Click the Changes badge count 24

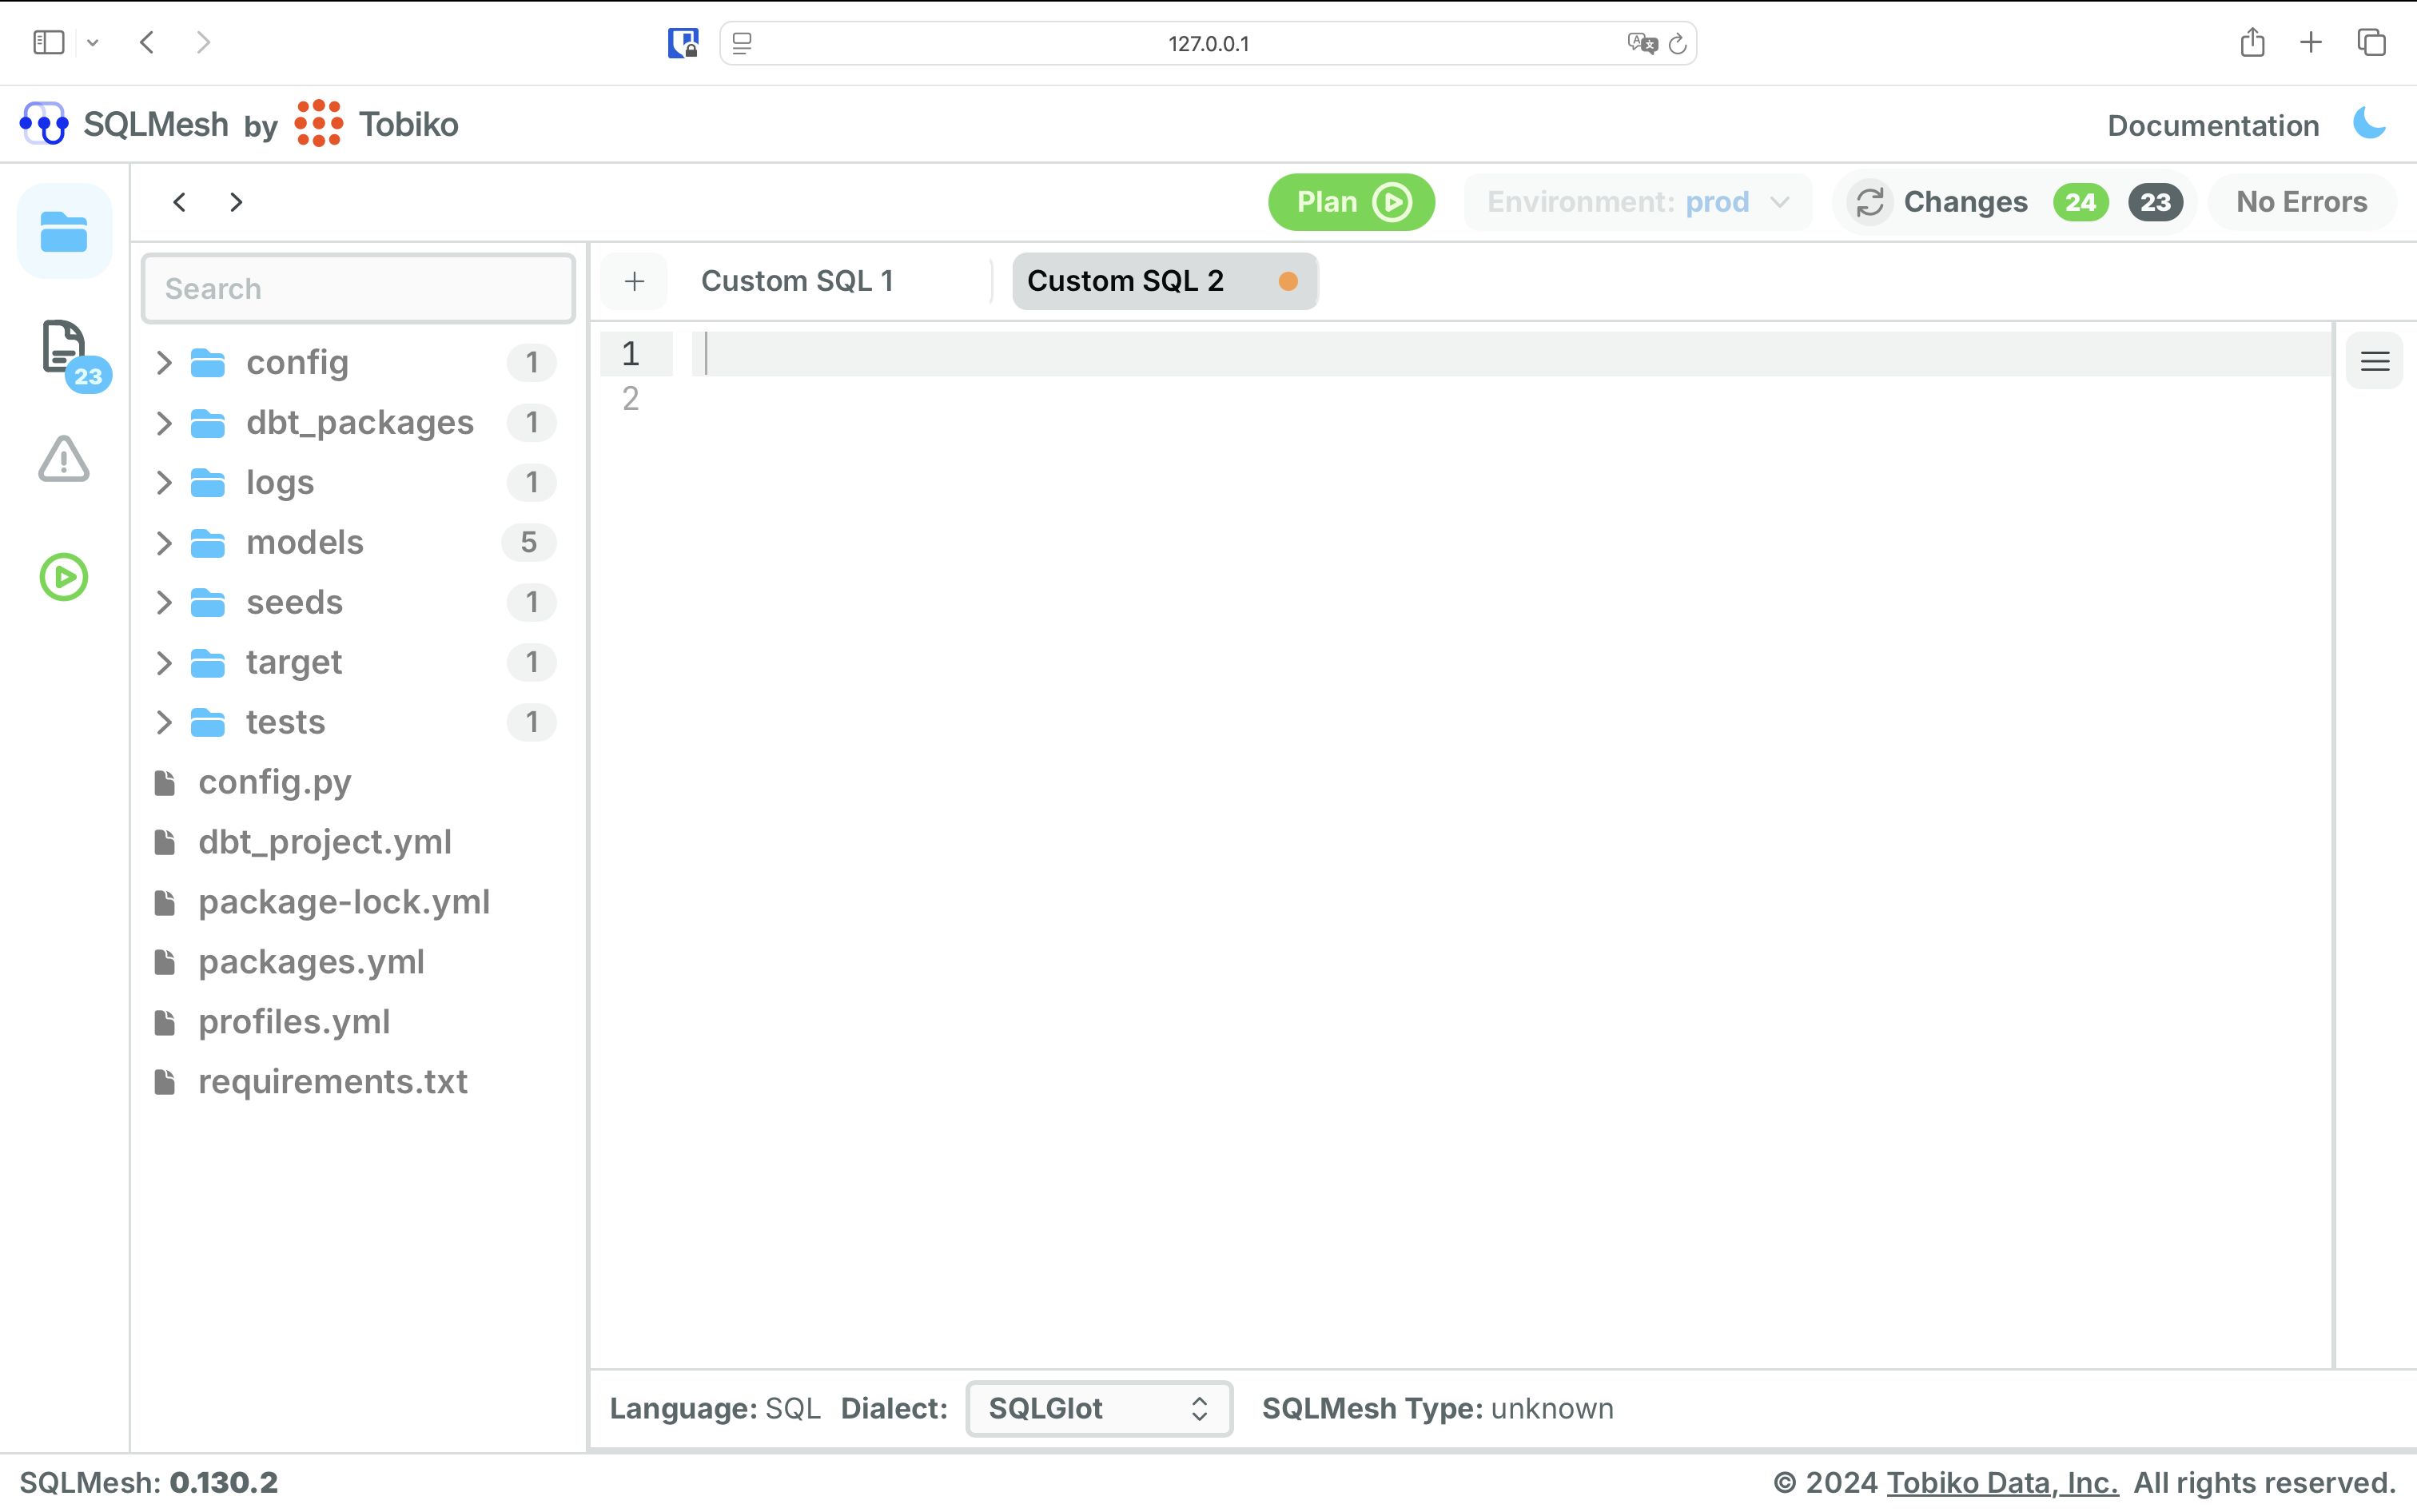(x=2079, y=202)
